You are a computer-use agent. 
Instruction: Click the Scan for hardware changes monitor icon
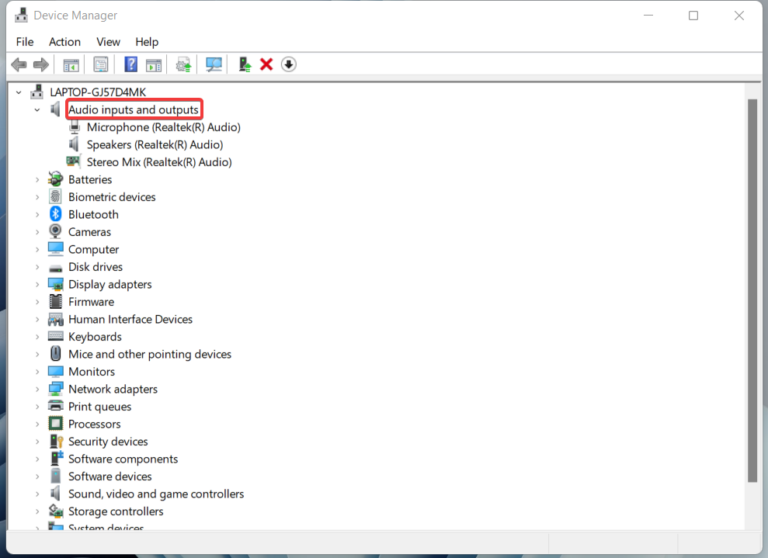pyautogui.click(x=214, y=64)
